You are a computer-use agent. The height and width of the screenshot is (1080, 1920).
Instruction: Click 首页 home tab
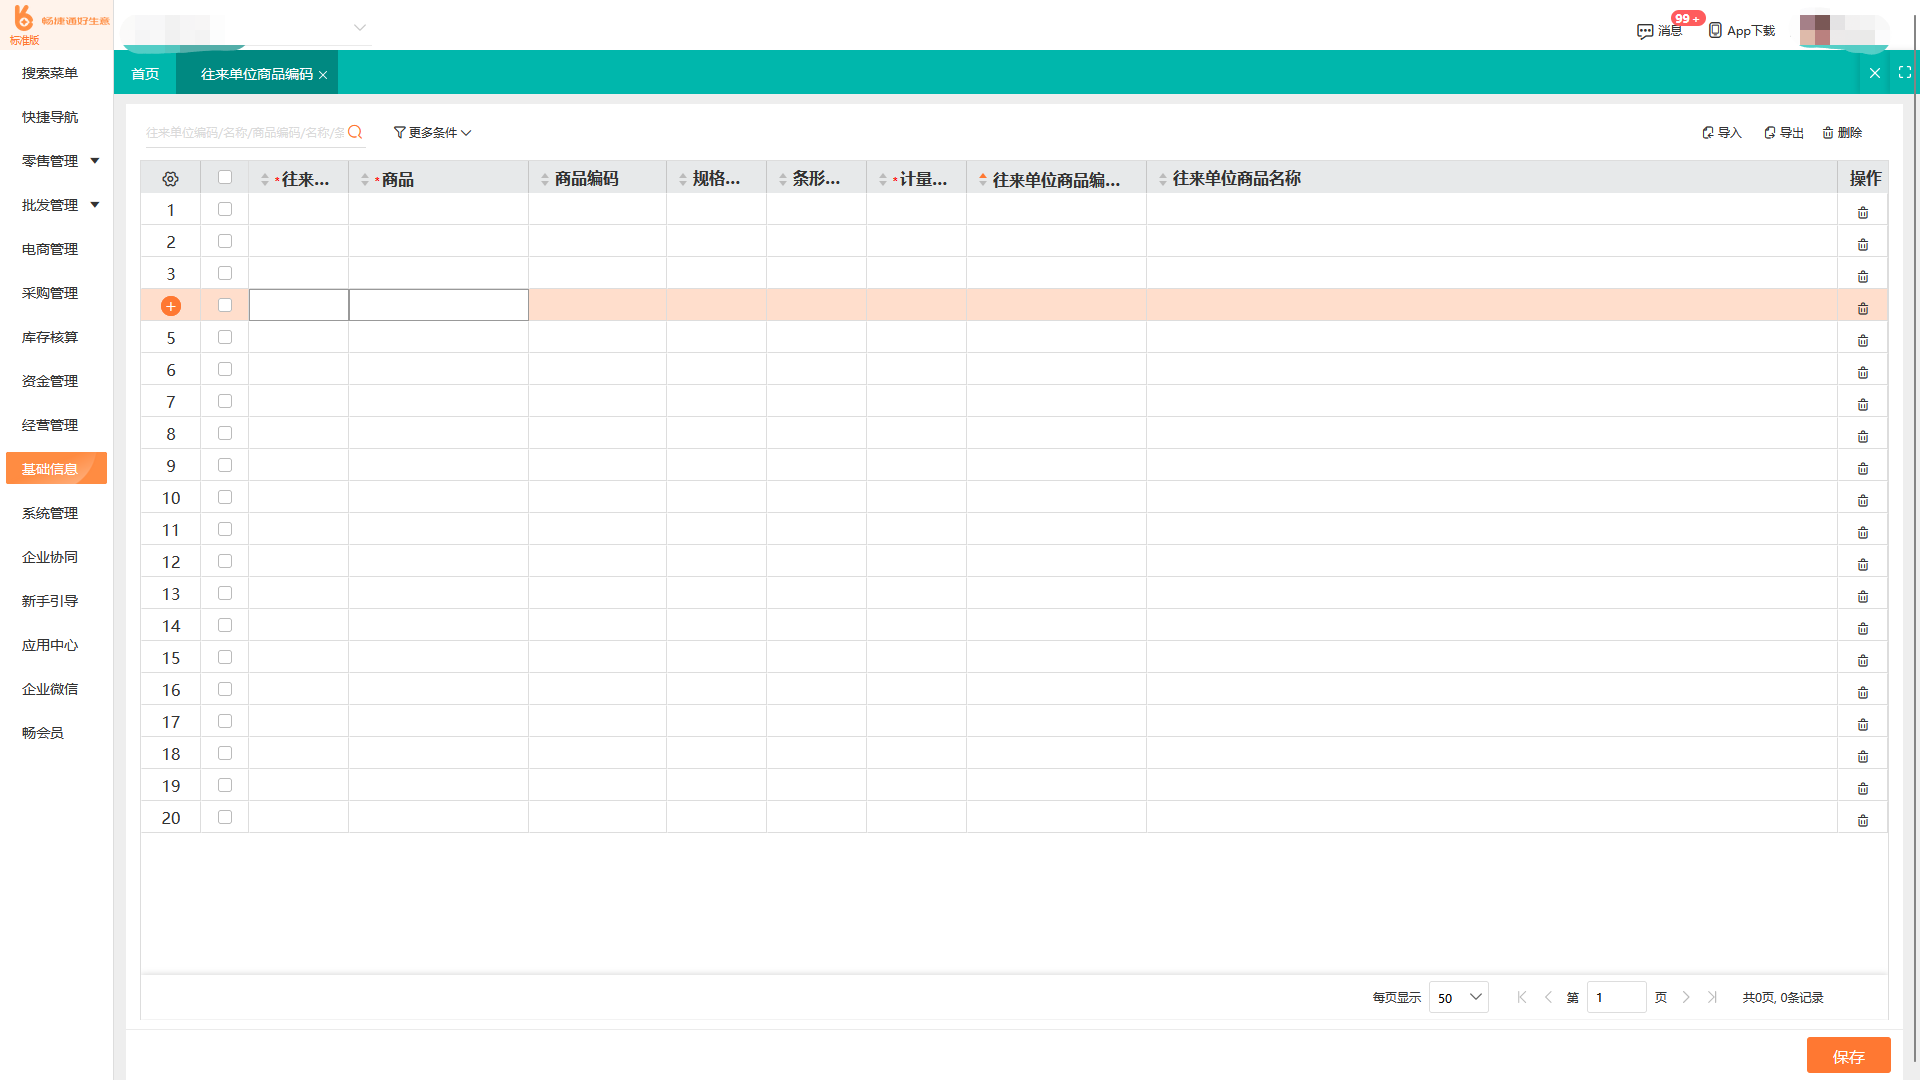point(144,74)
